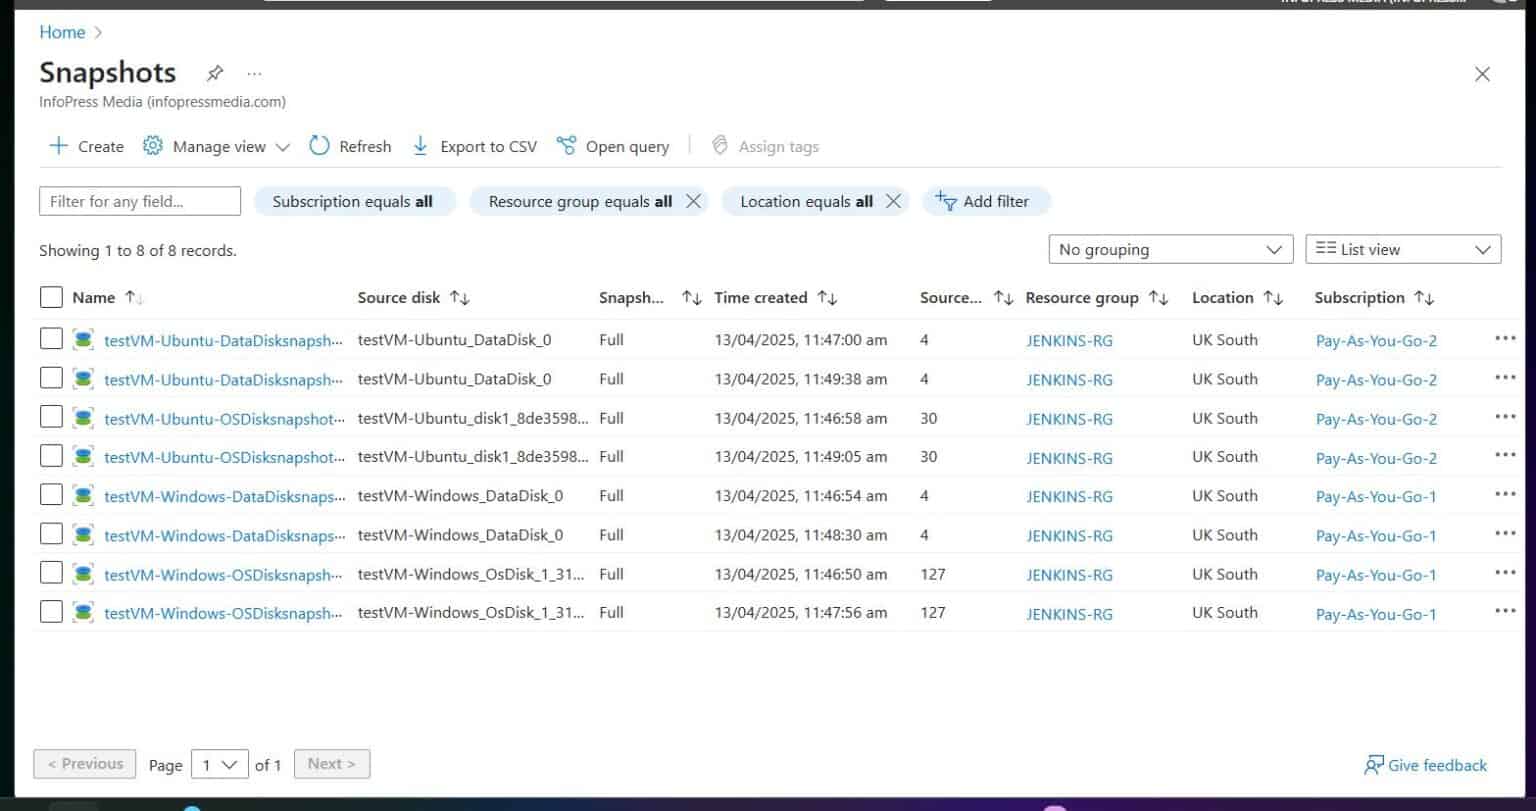
Task: Open Manage view settings gear
Action: coord(152,146)
